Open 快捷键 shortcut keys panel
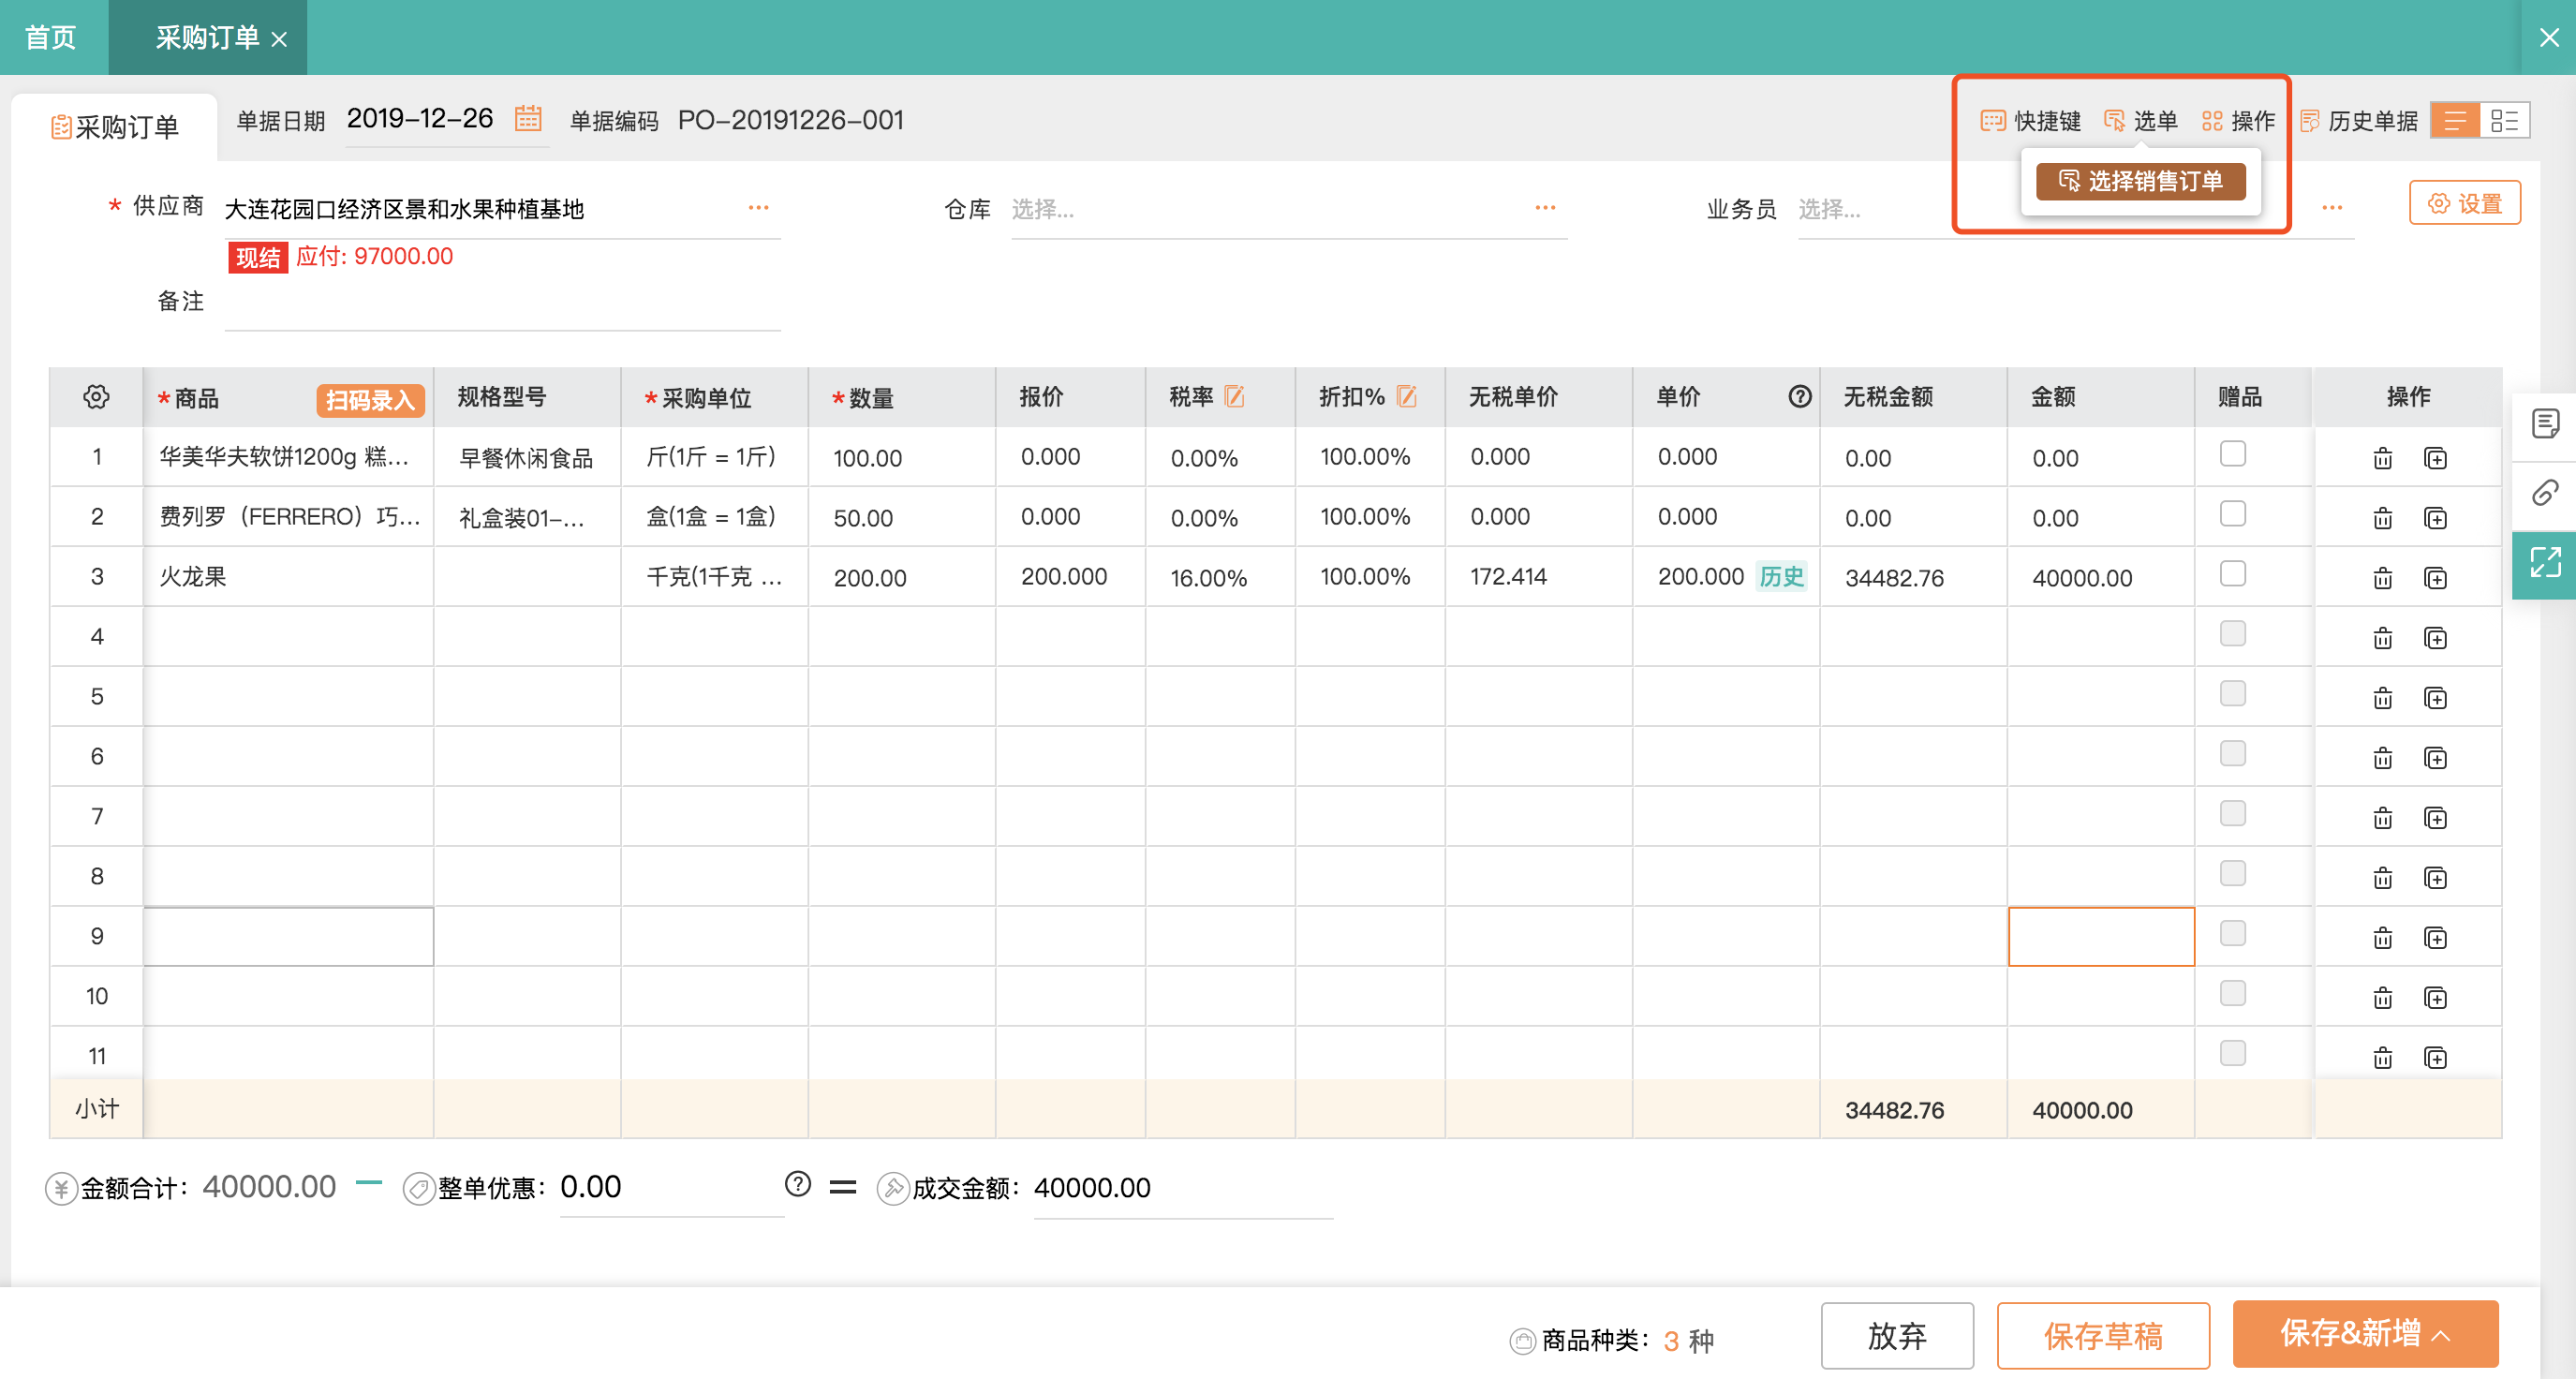 tap(2031, 119)
